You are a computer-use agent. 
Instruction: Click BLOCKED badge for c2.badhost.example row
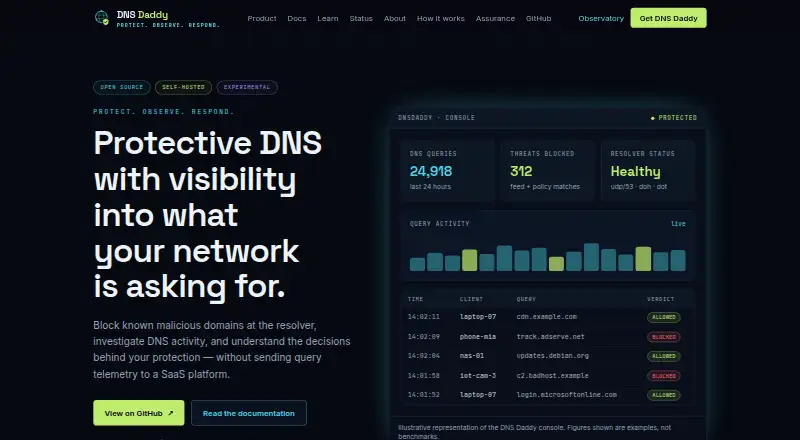pyautogui.click(x=664, y=376)
